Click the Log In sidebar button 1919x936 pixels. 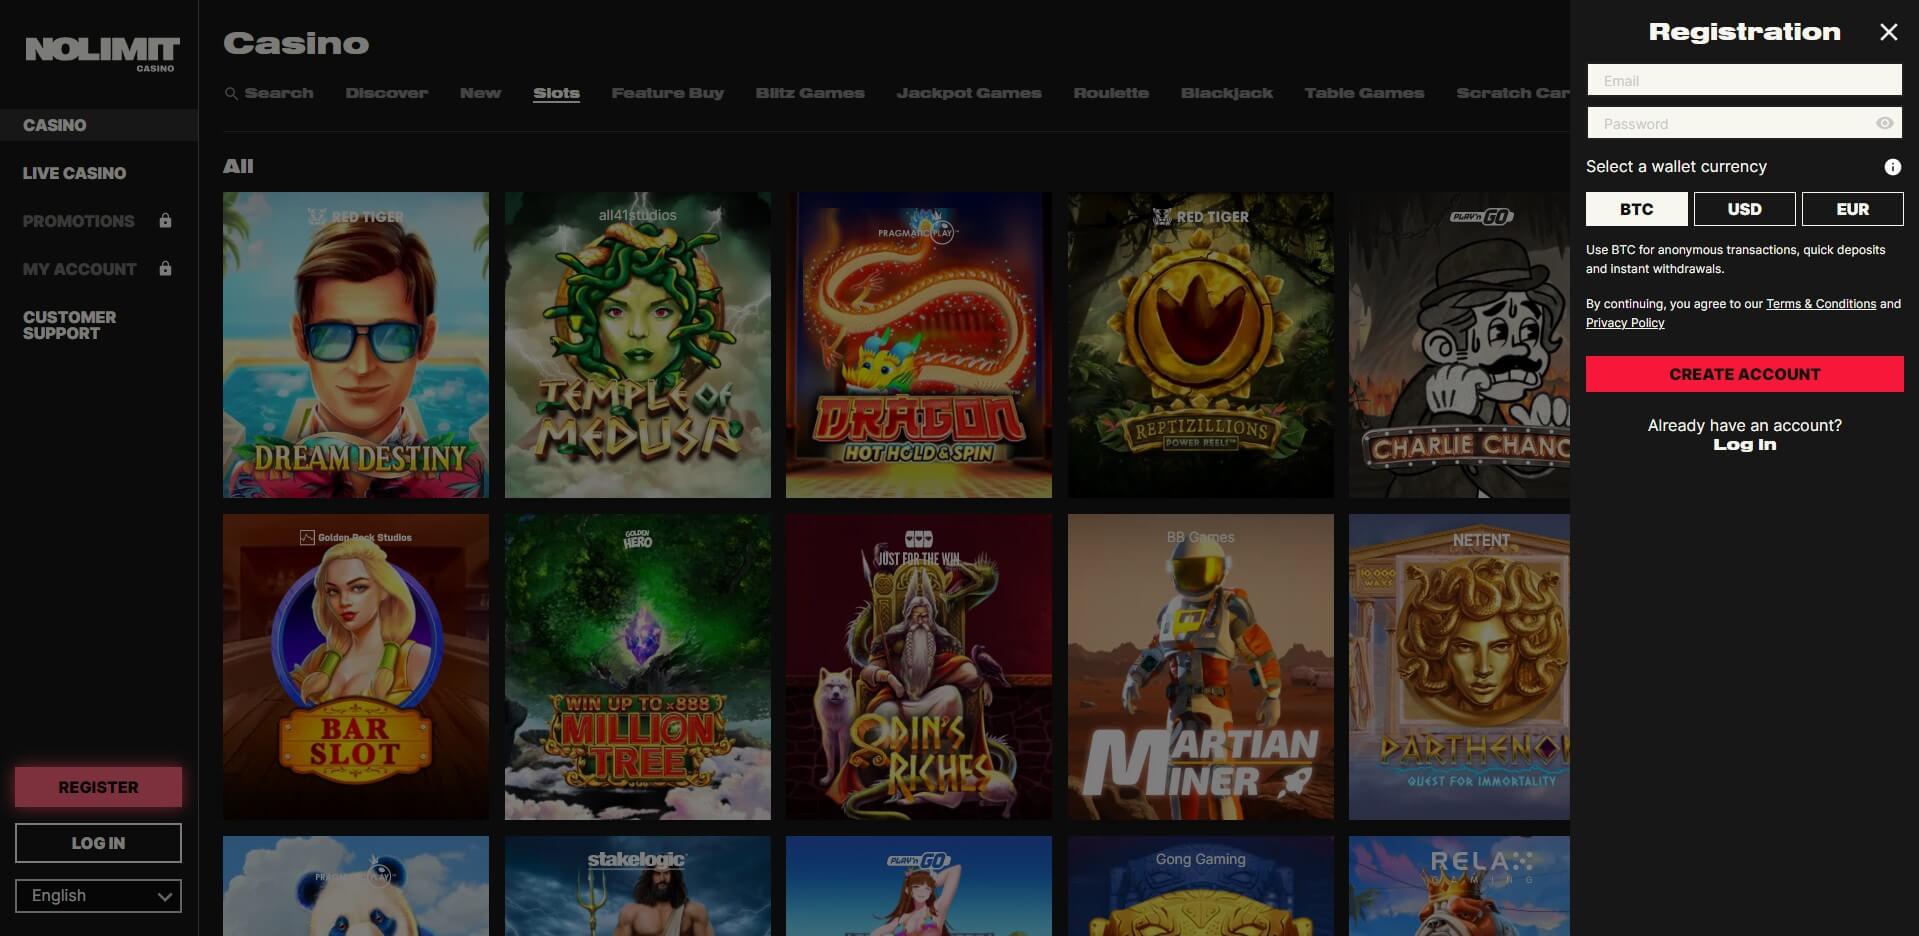click(x=98, y=843)
